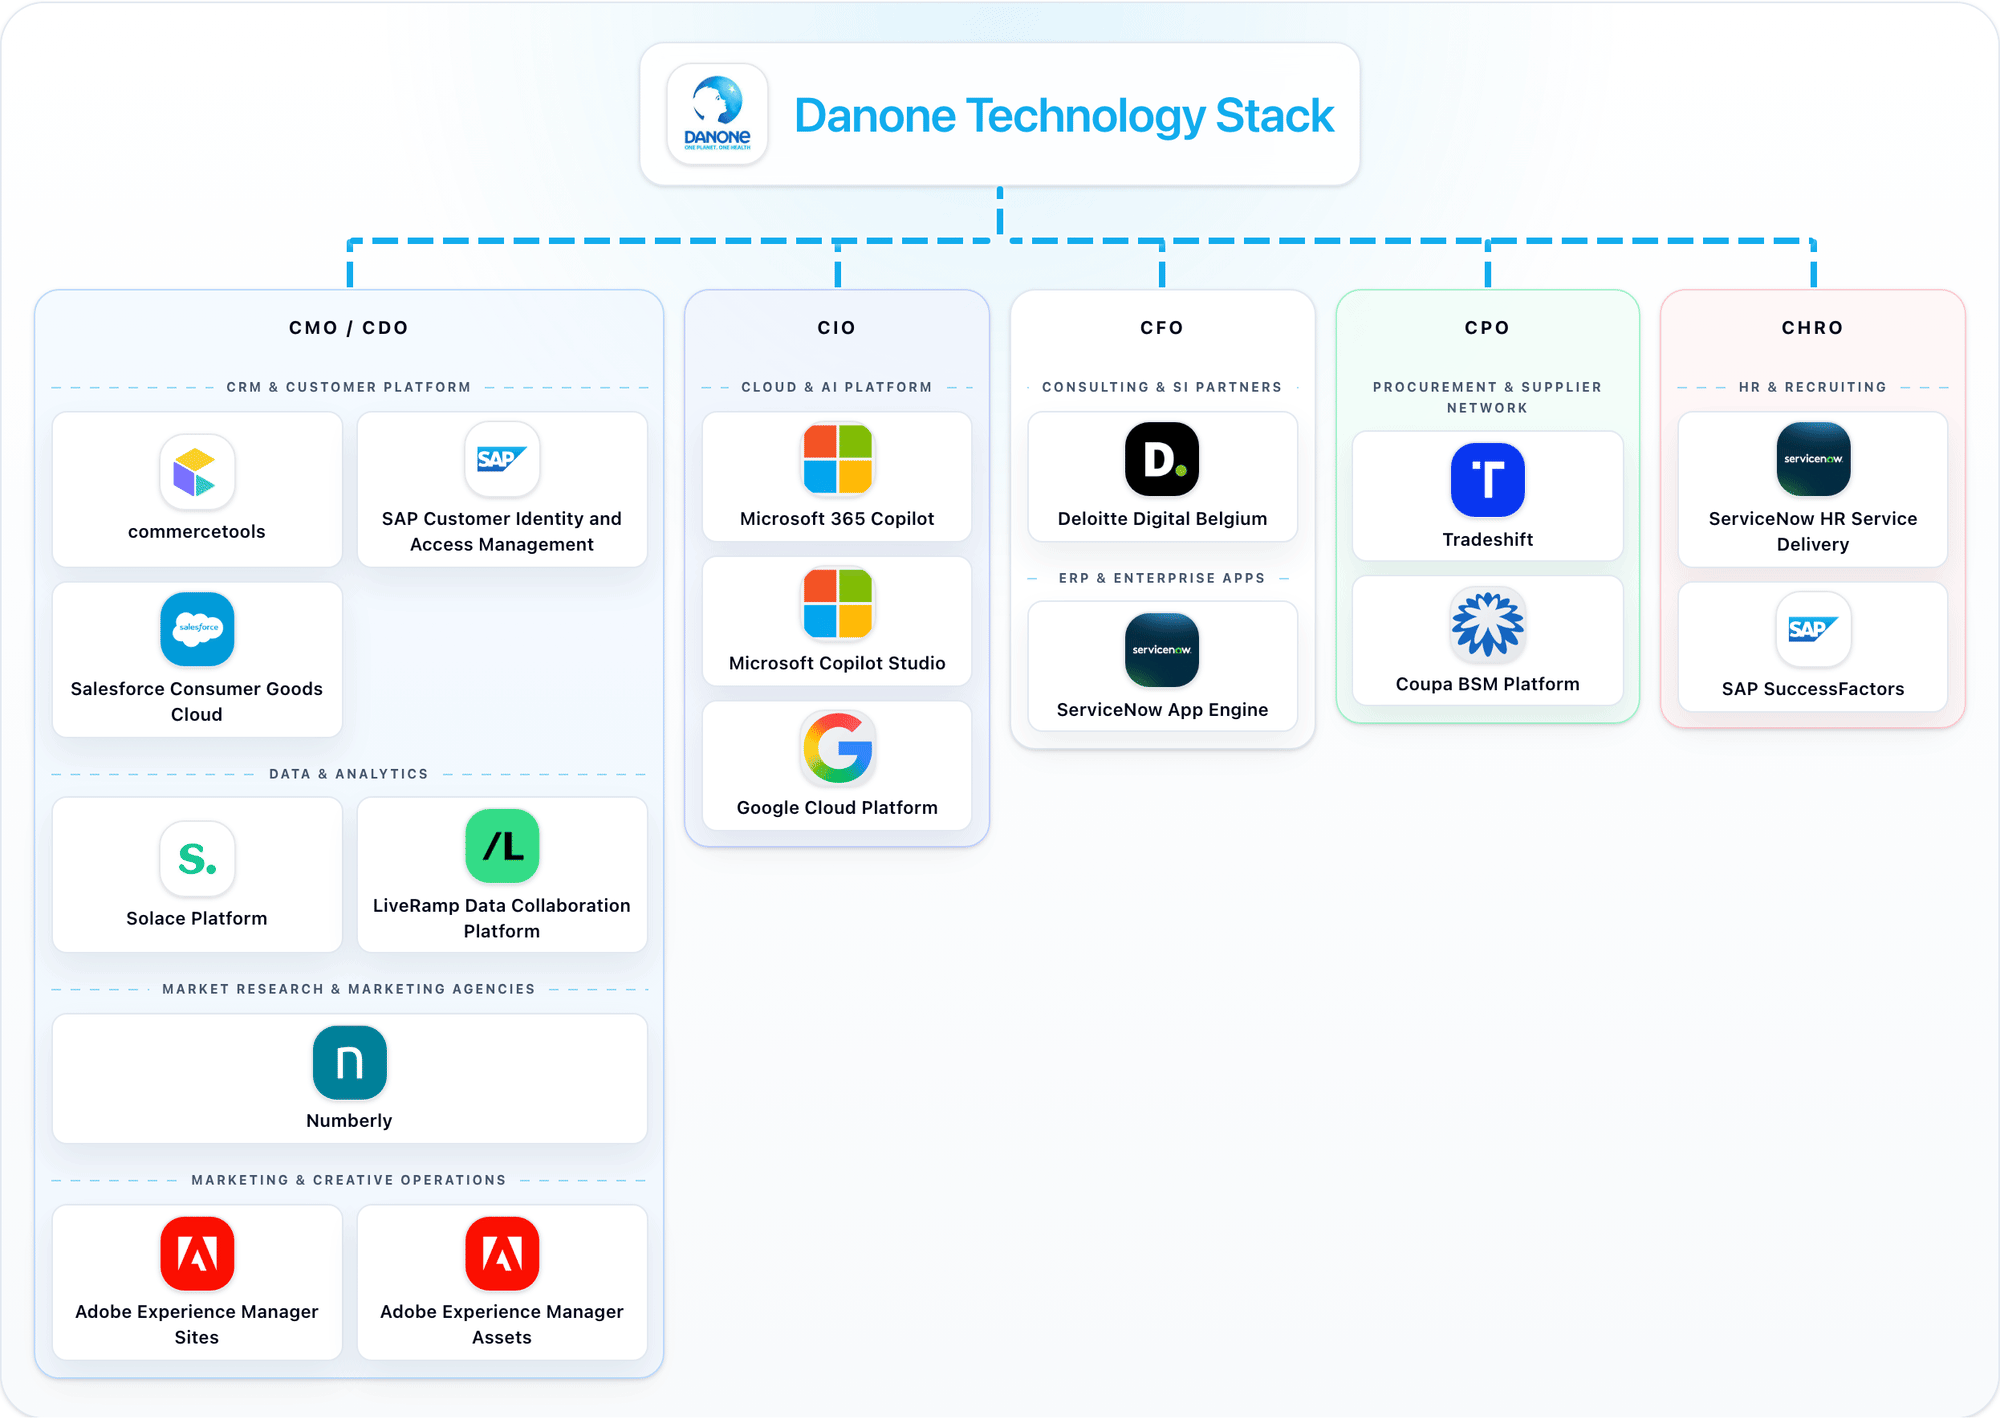
Task: Select the Numberly label
Action: point(349,1121)
